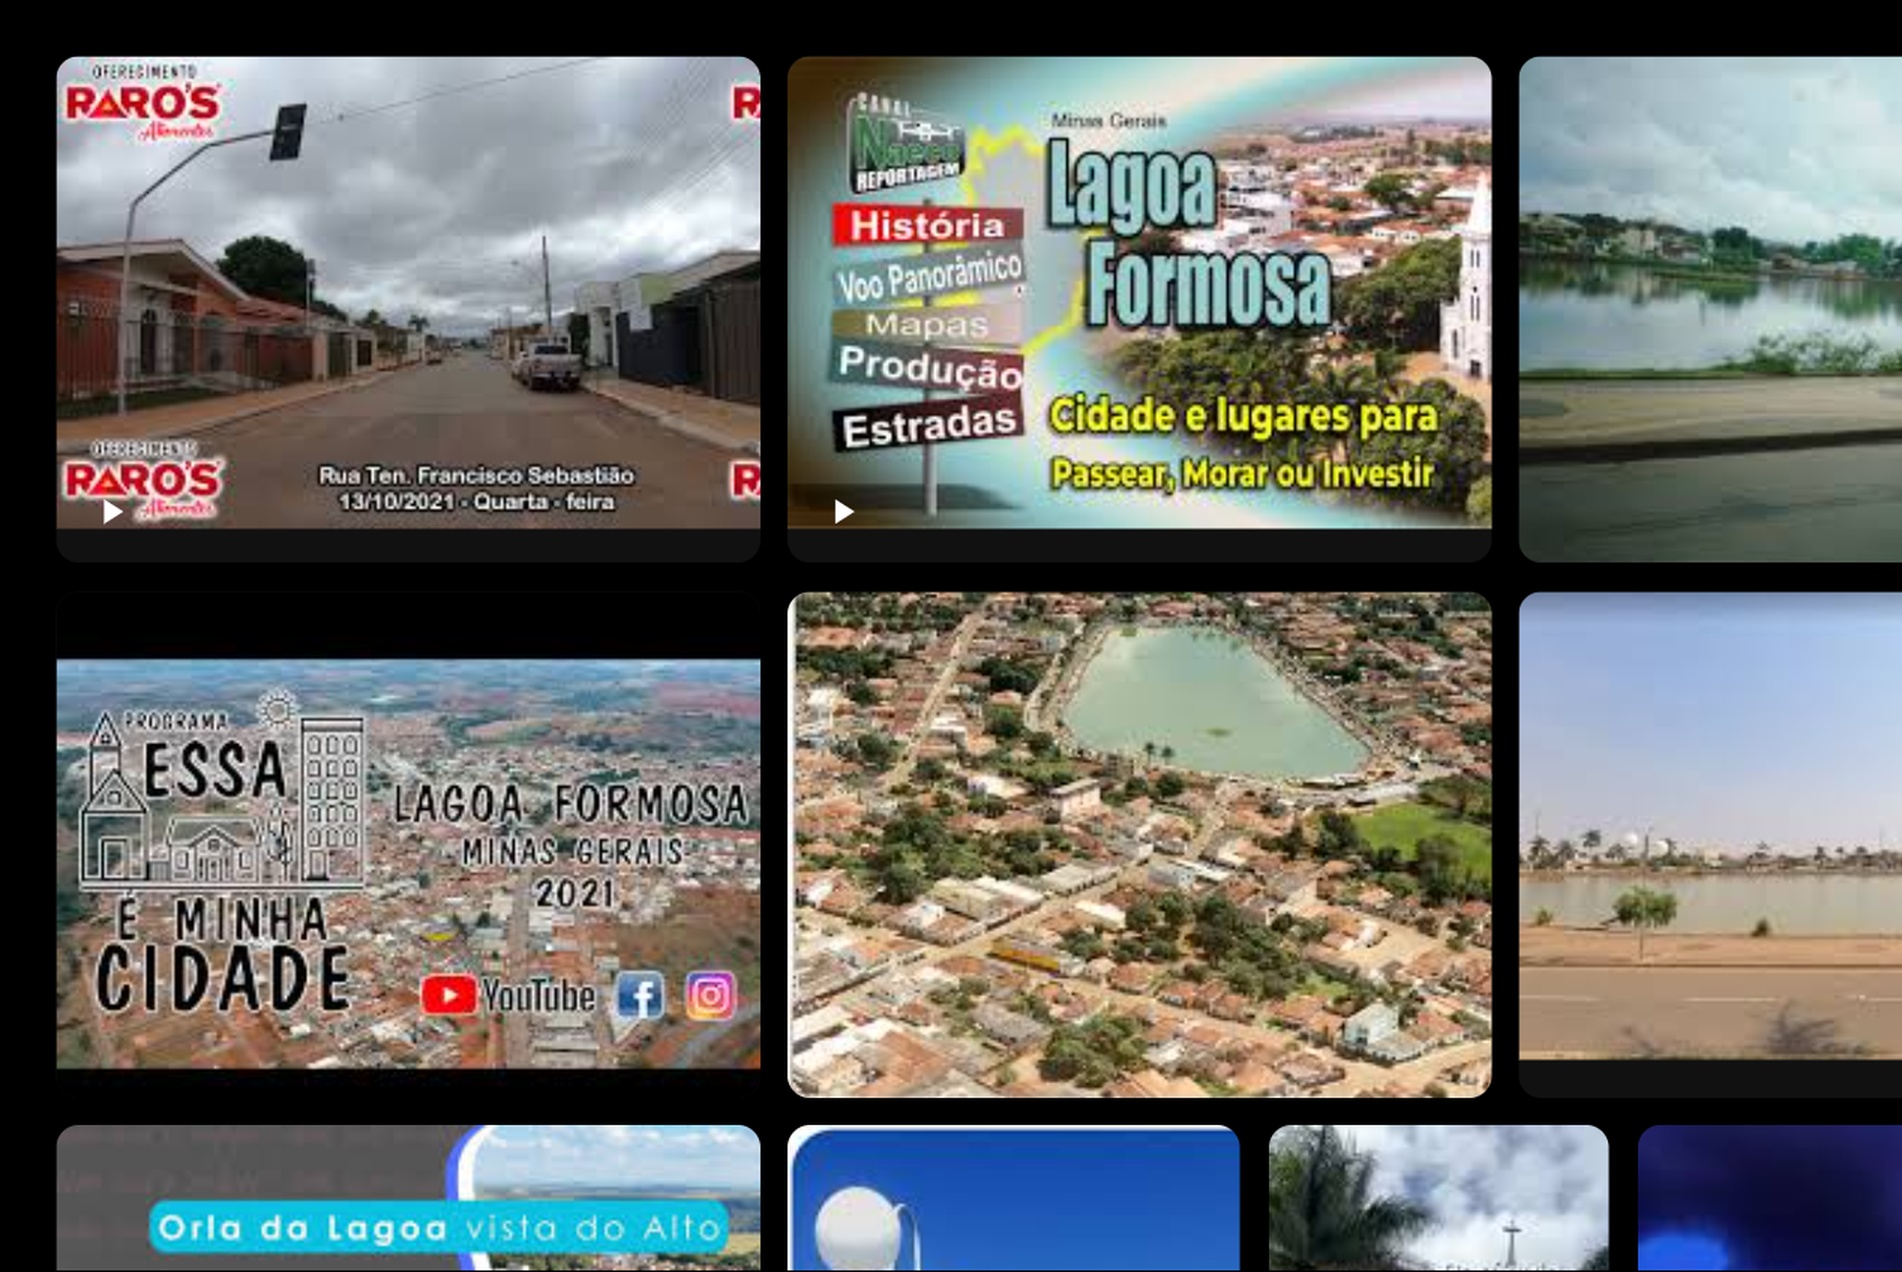The image size is (1902, 1272).
Task: Click the Facebook icon in the thumbnail
Action: 640,995
